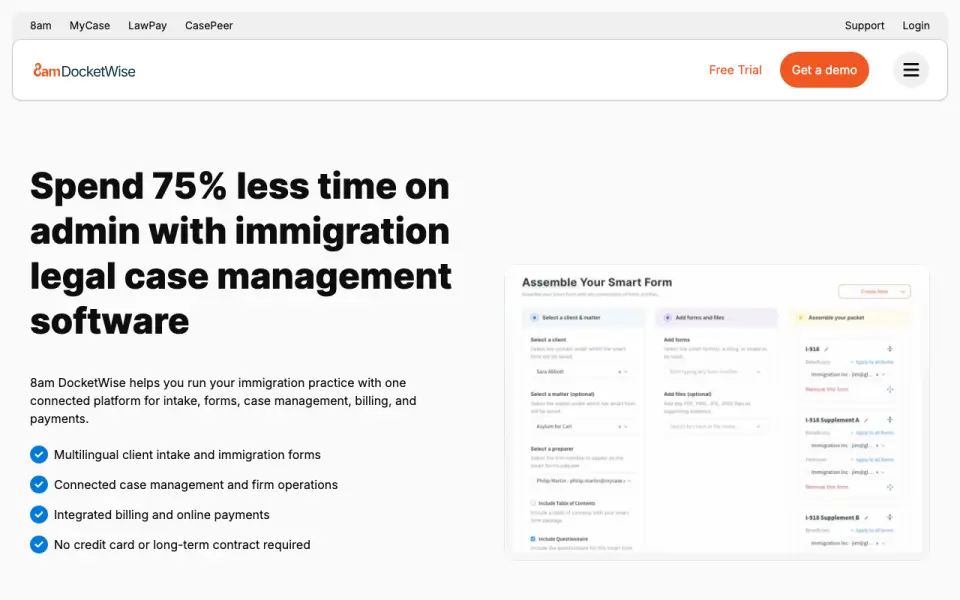Click move icon at top of I-918 Supplement A card
Image resolution: width=960 pixels, height=600 pixels.
pos(890,419)
